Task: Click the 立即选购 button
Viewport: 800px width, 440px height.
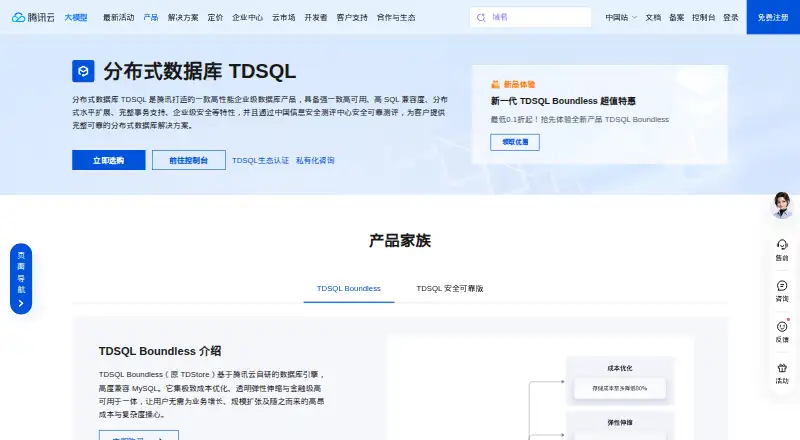Action: coord(109,160)
